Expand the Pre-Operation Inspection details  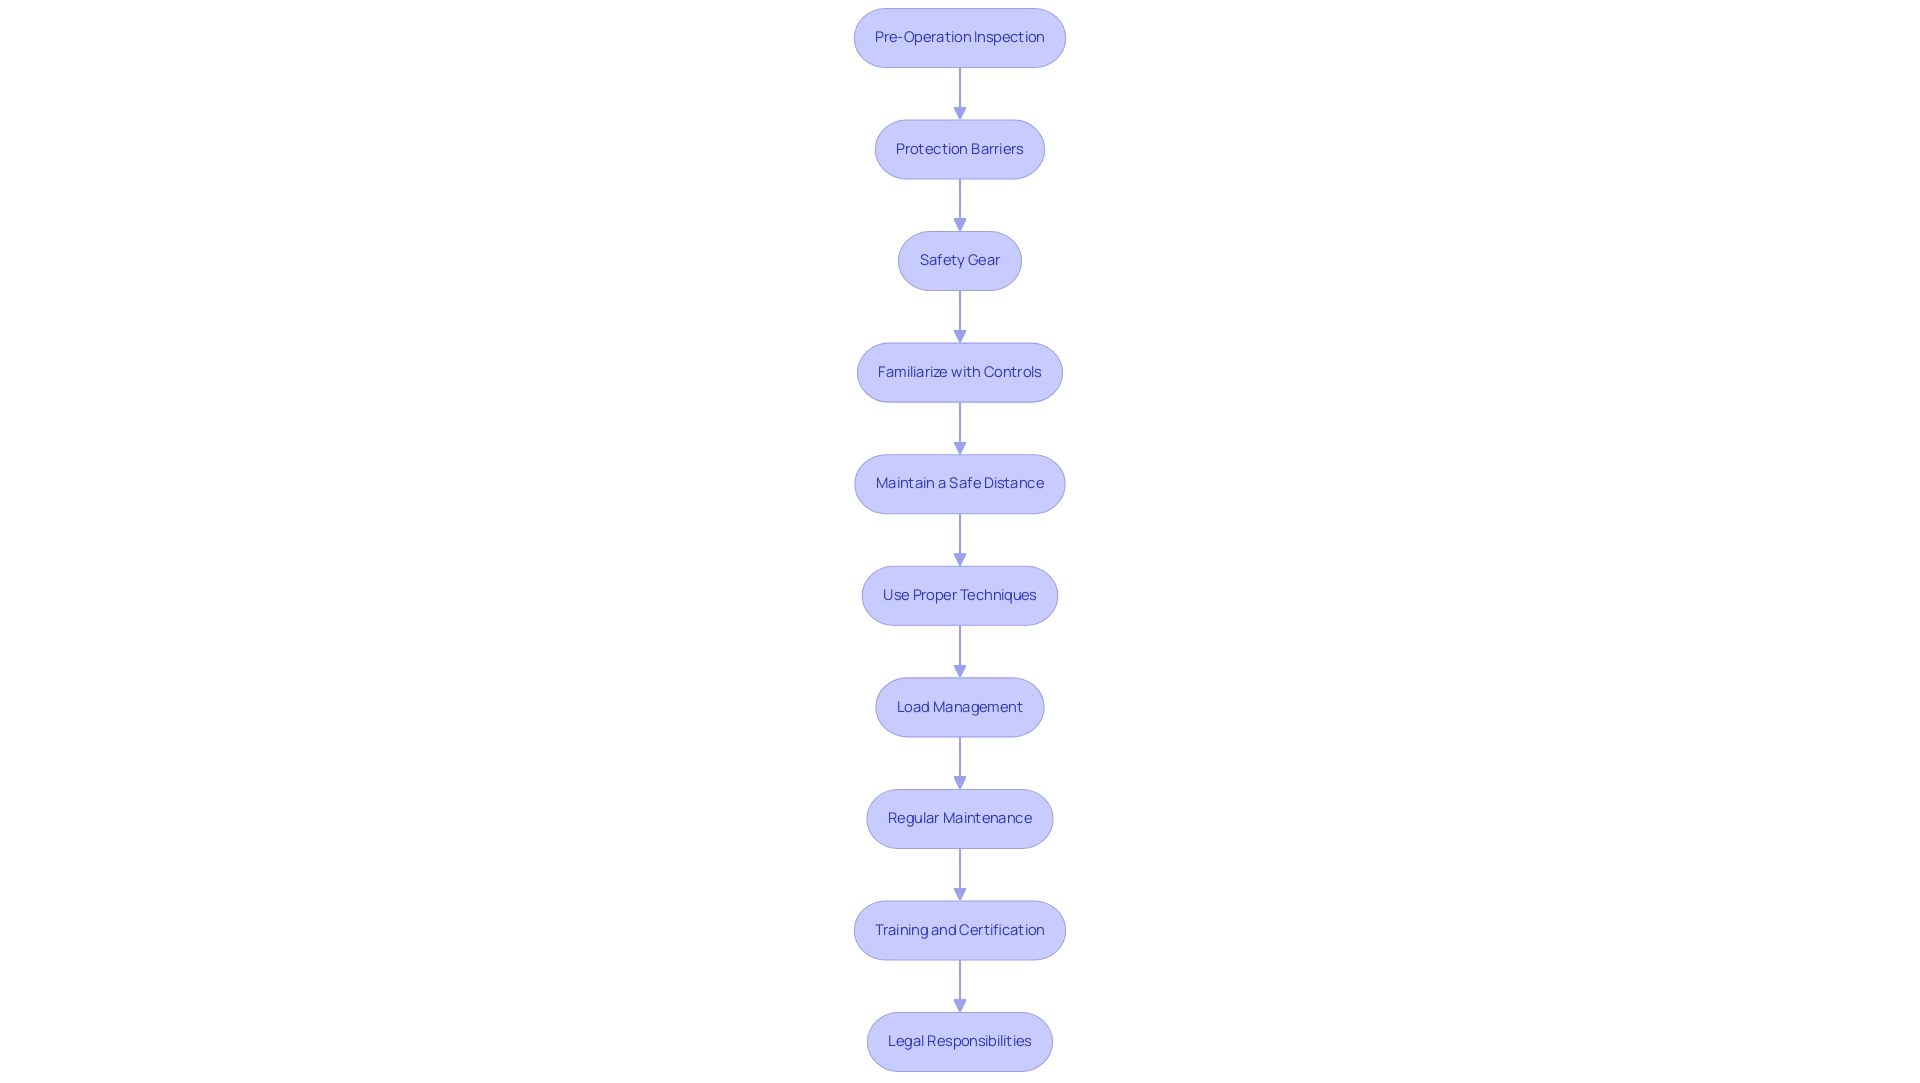click(x=959, y=37)
